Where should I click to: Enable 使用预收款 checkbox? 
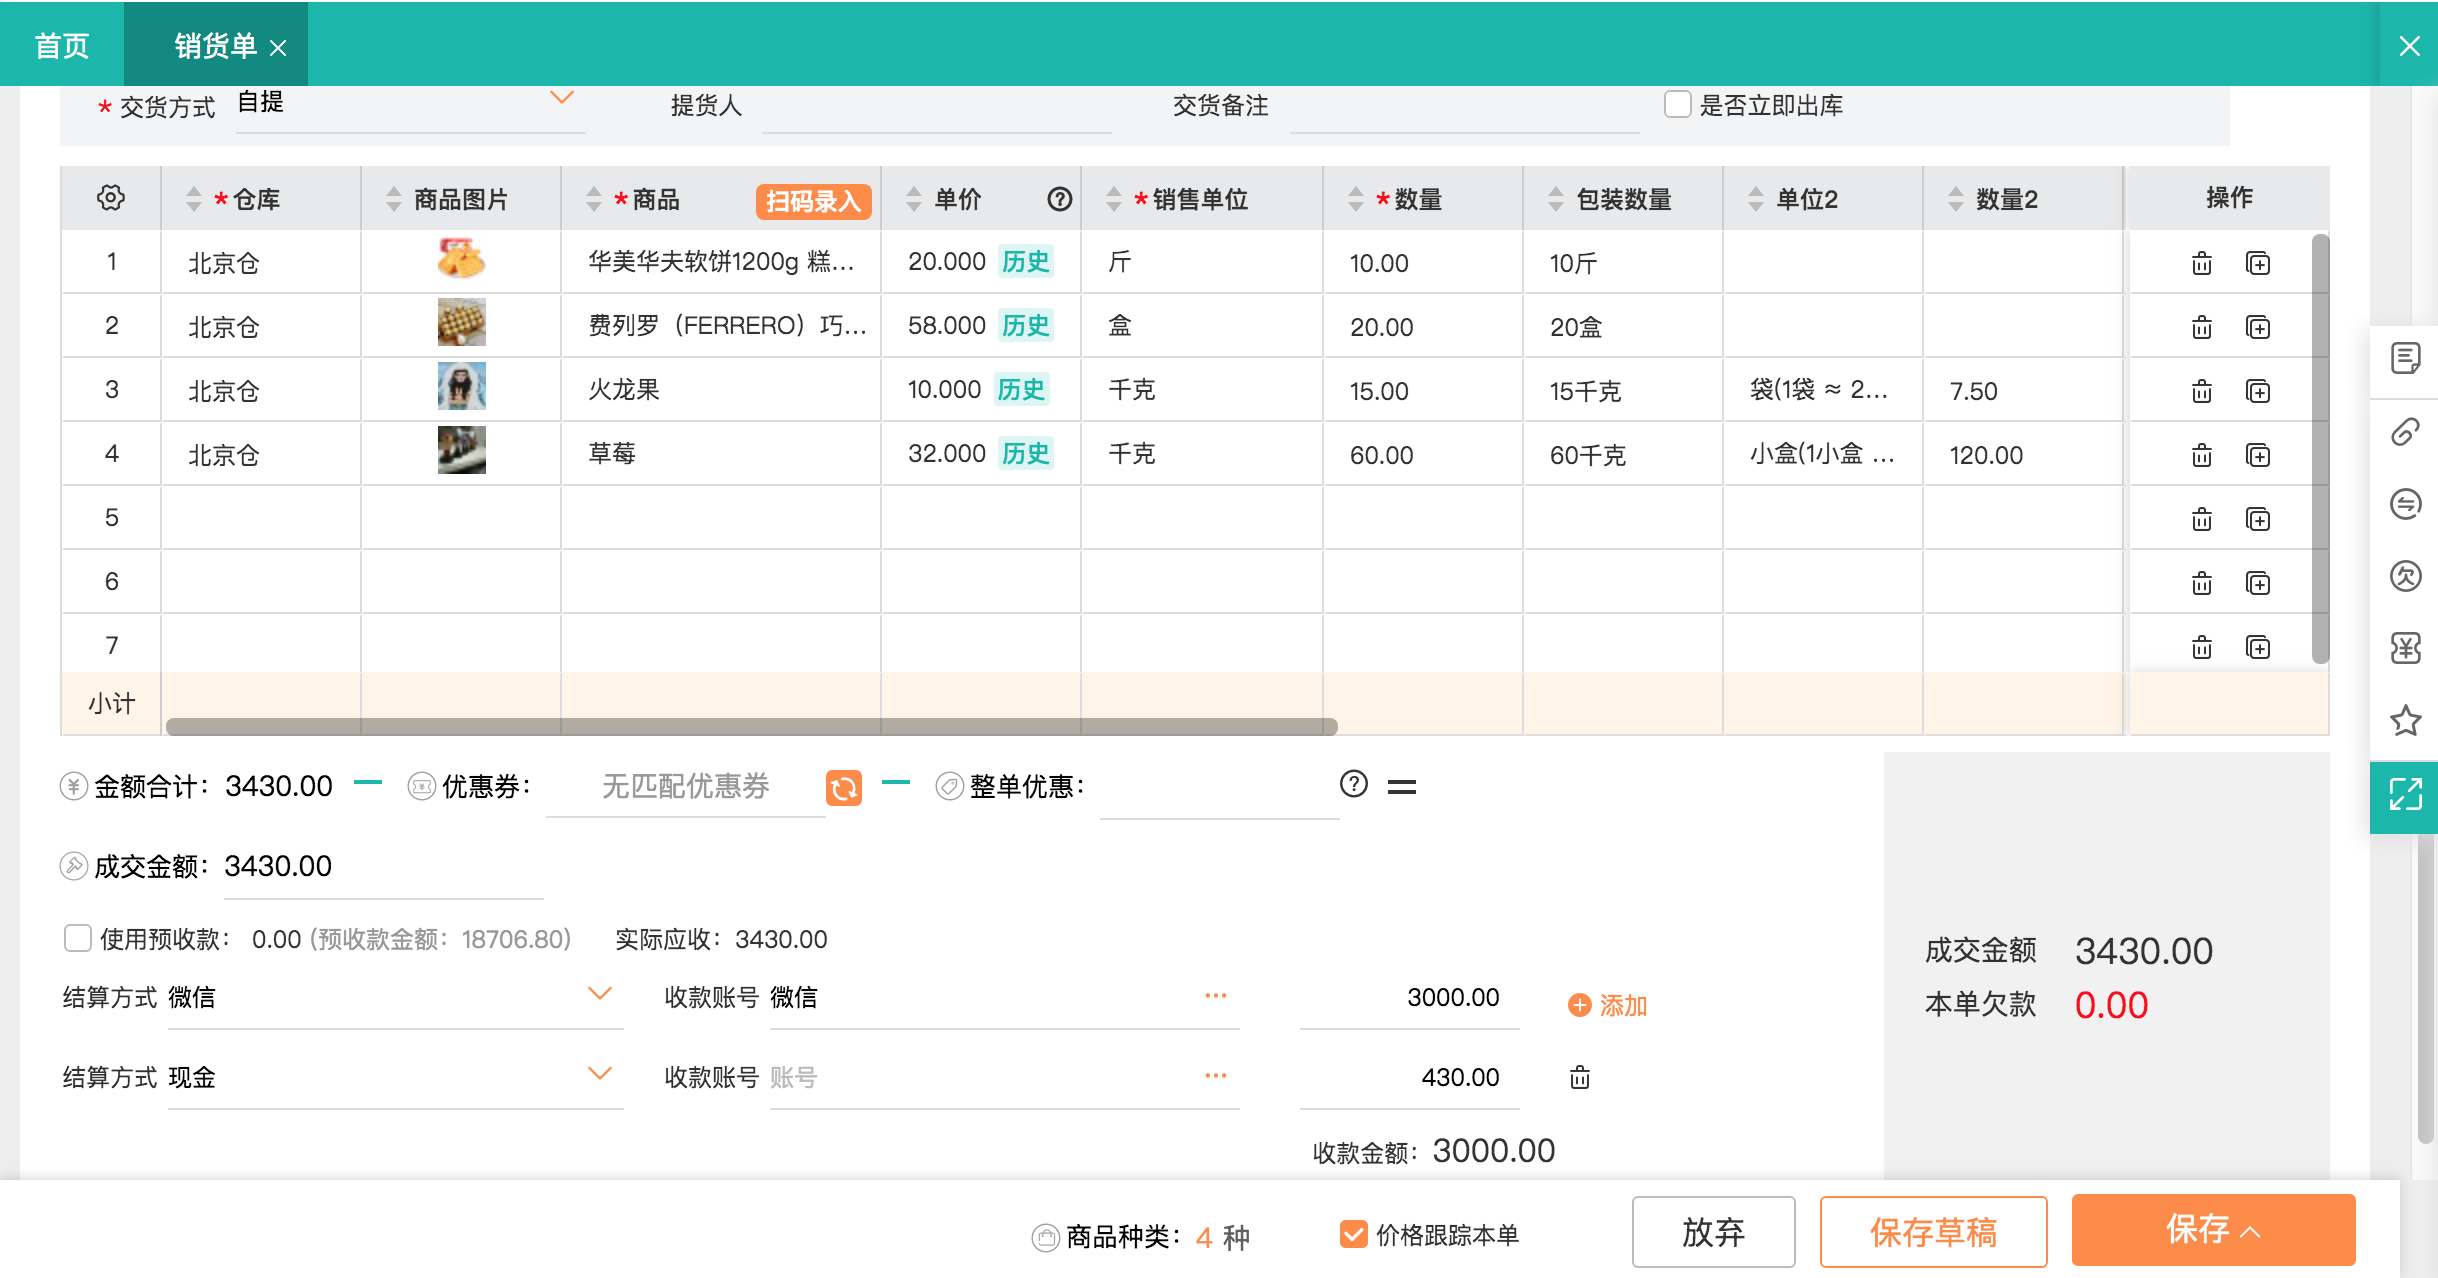[76, 938]
